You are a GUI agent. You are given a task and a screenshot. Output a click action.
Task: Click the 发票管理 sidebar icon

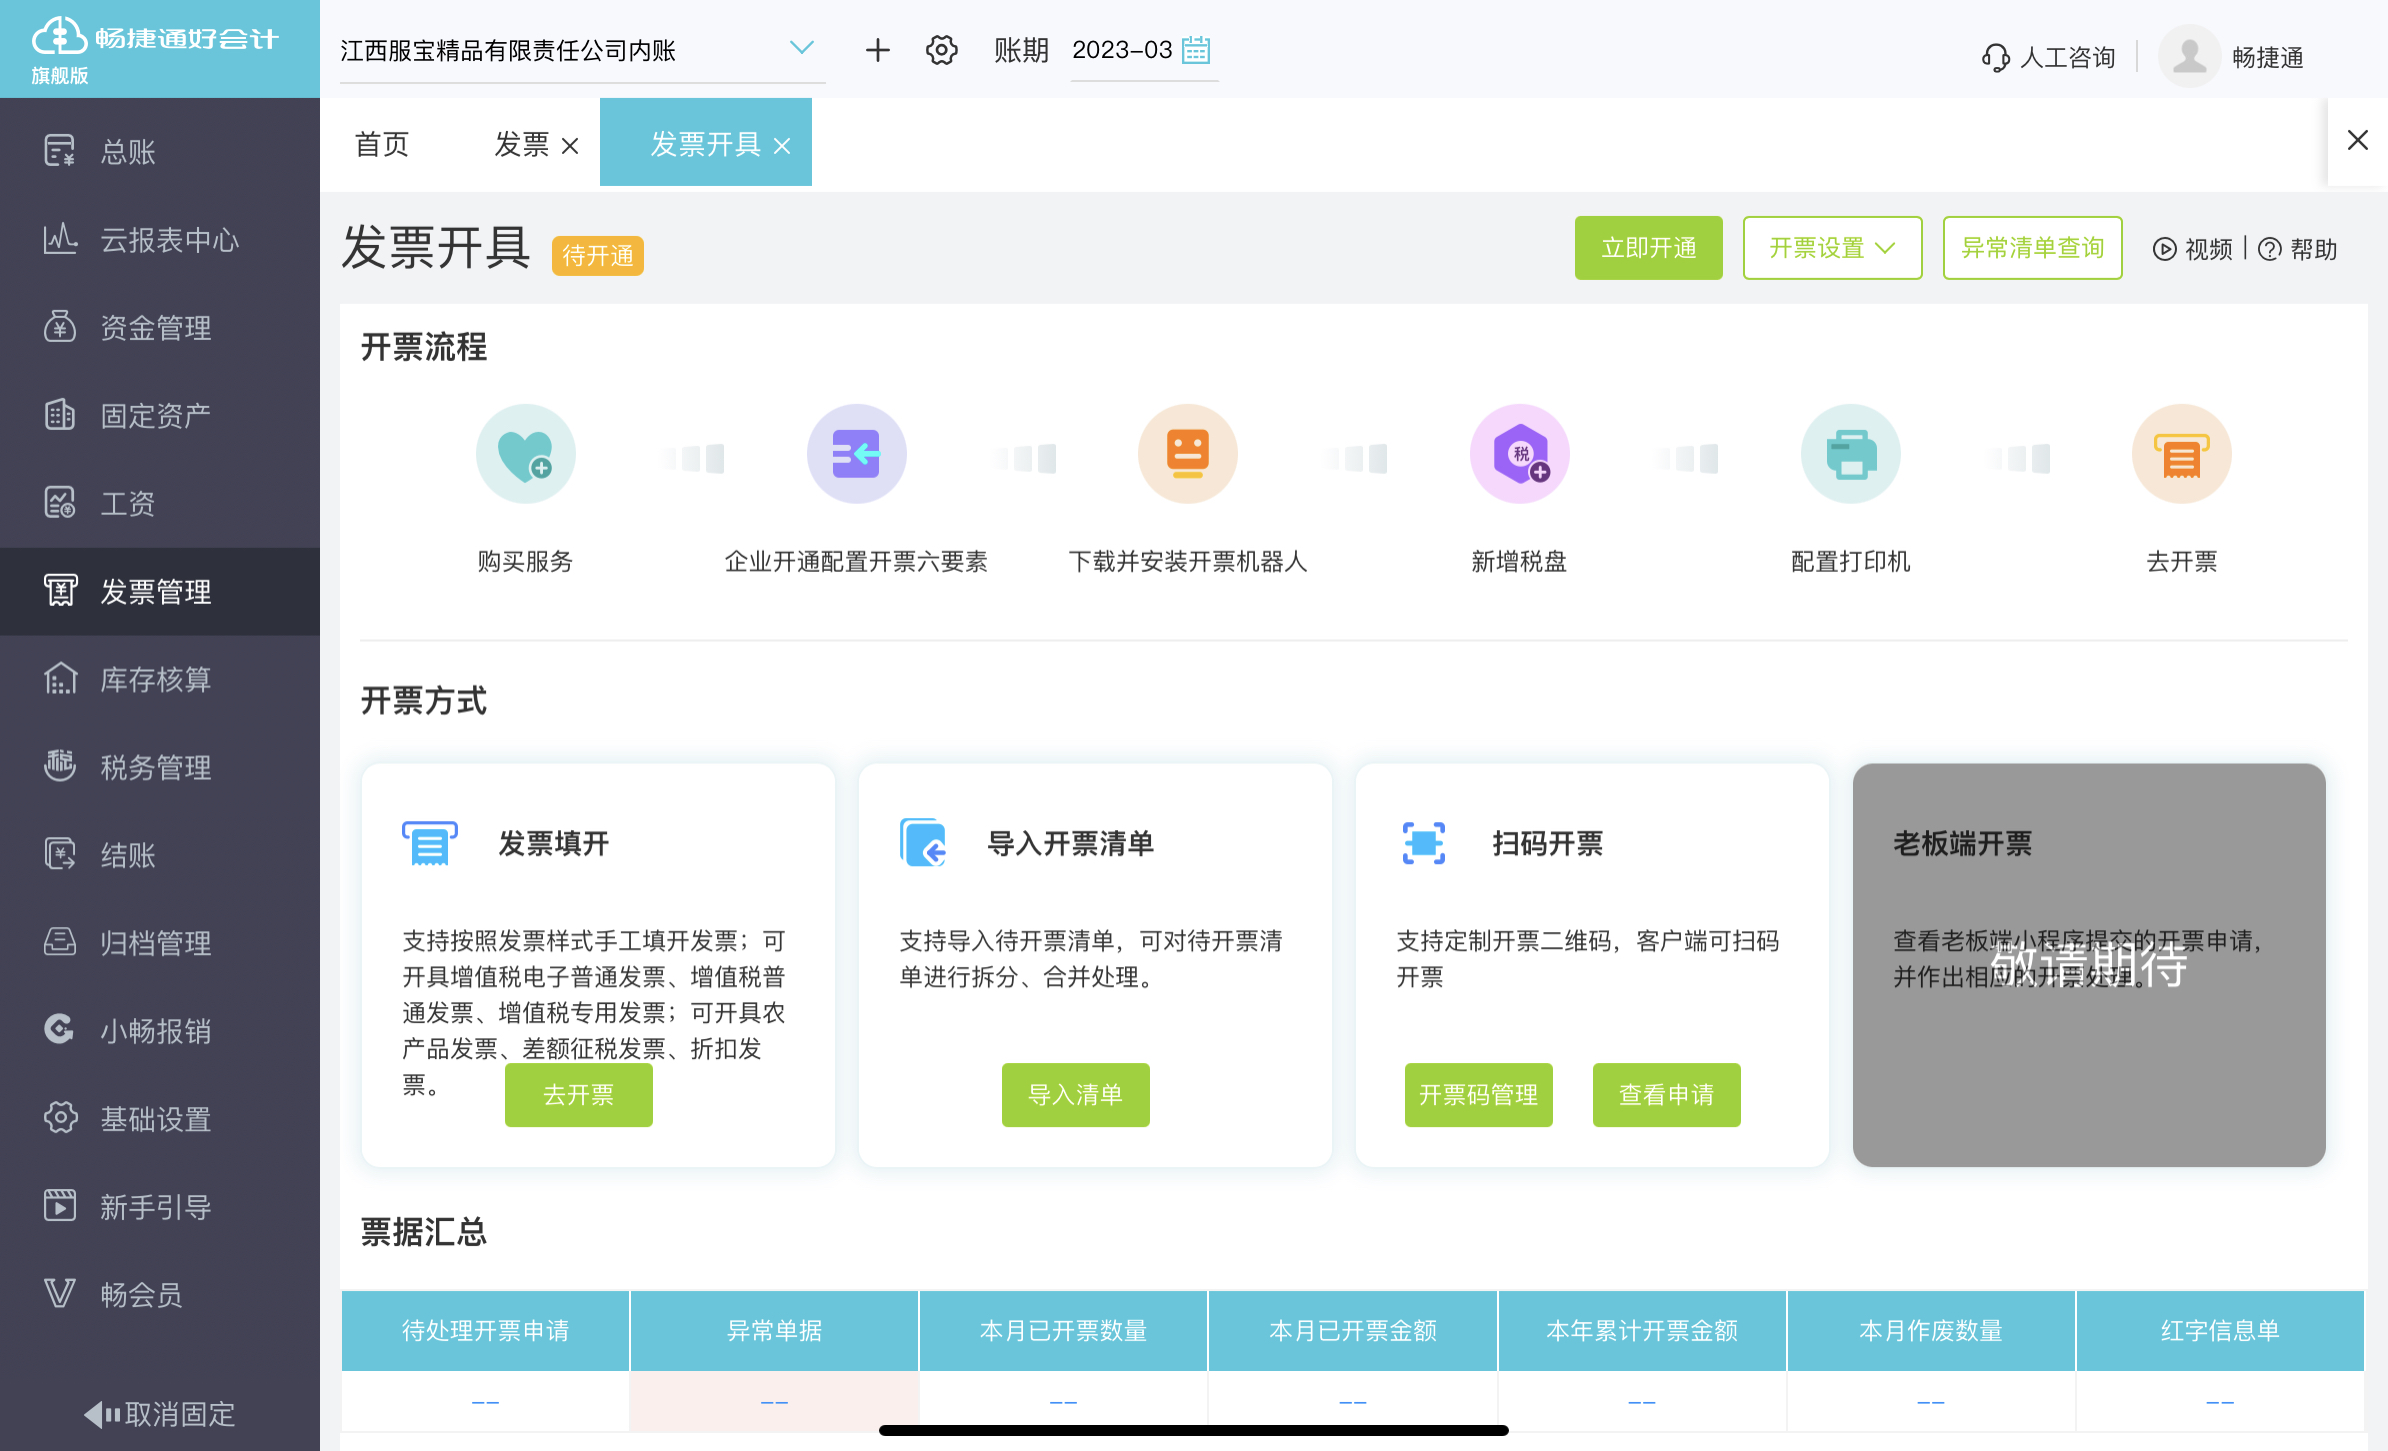tap(60, 592)
